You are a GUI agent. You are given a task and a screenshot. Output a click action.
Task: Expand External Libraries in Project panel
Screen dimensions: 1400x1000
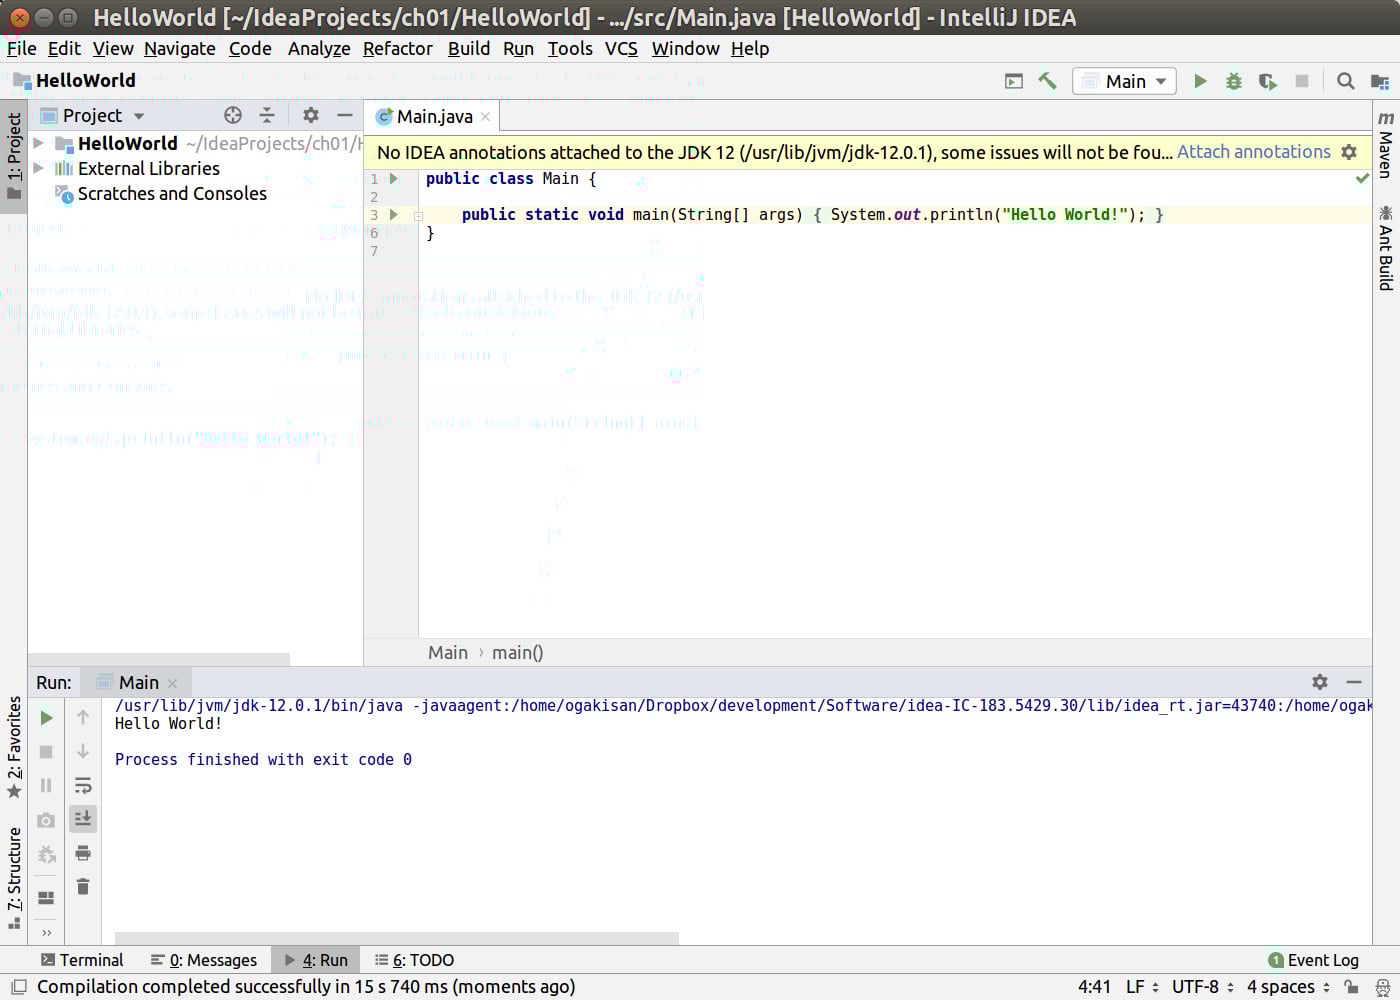point(38,168)
